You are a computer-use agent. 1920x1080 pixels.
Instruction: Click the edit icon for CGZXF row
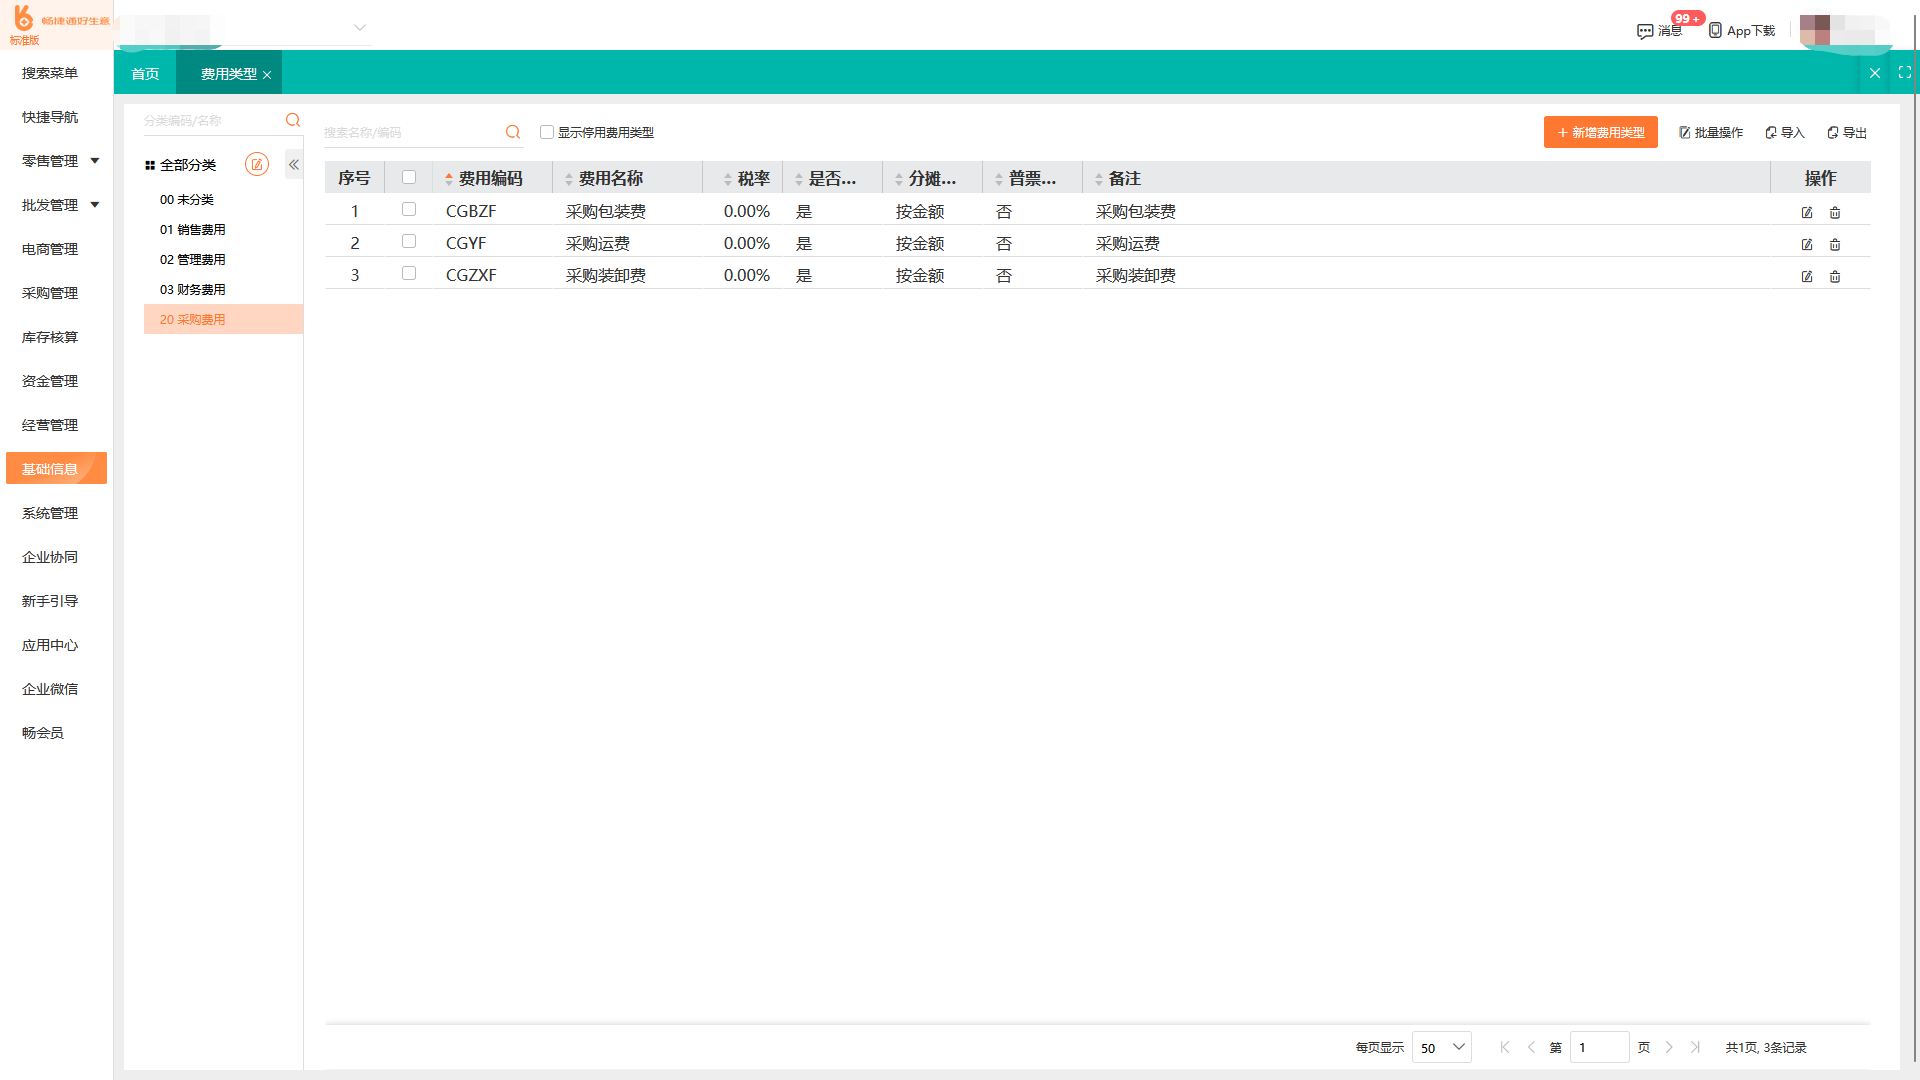tap(1807, 274)
